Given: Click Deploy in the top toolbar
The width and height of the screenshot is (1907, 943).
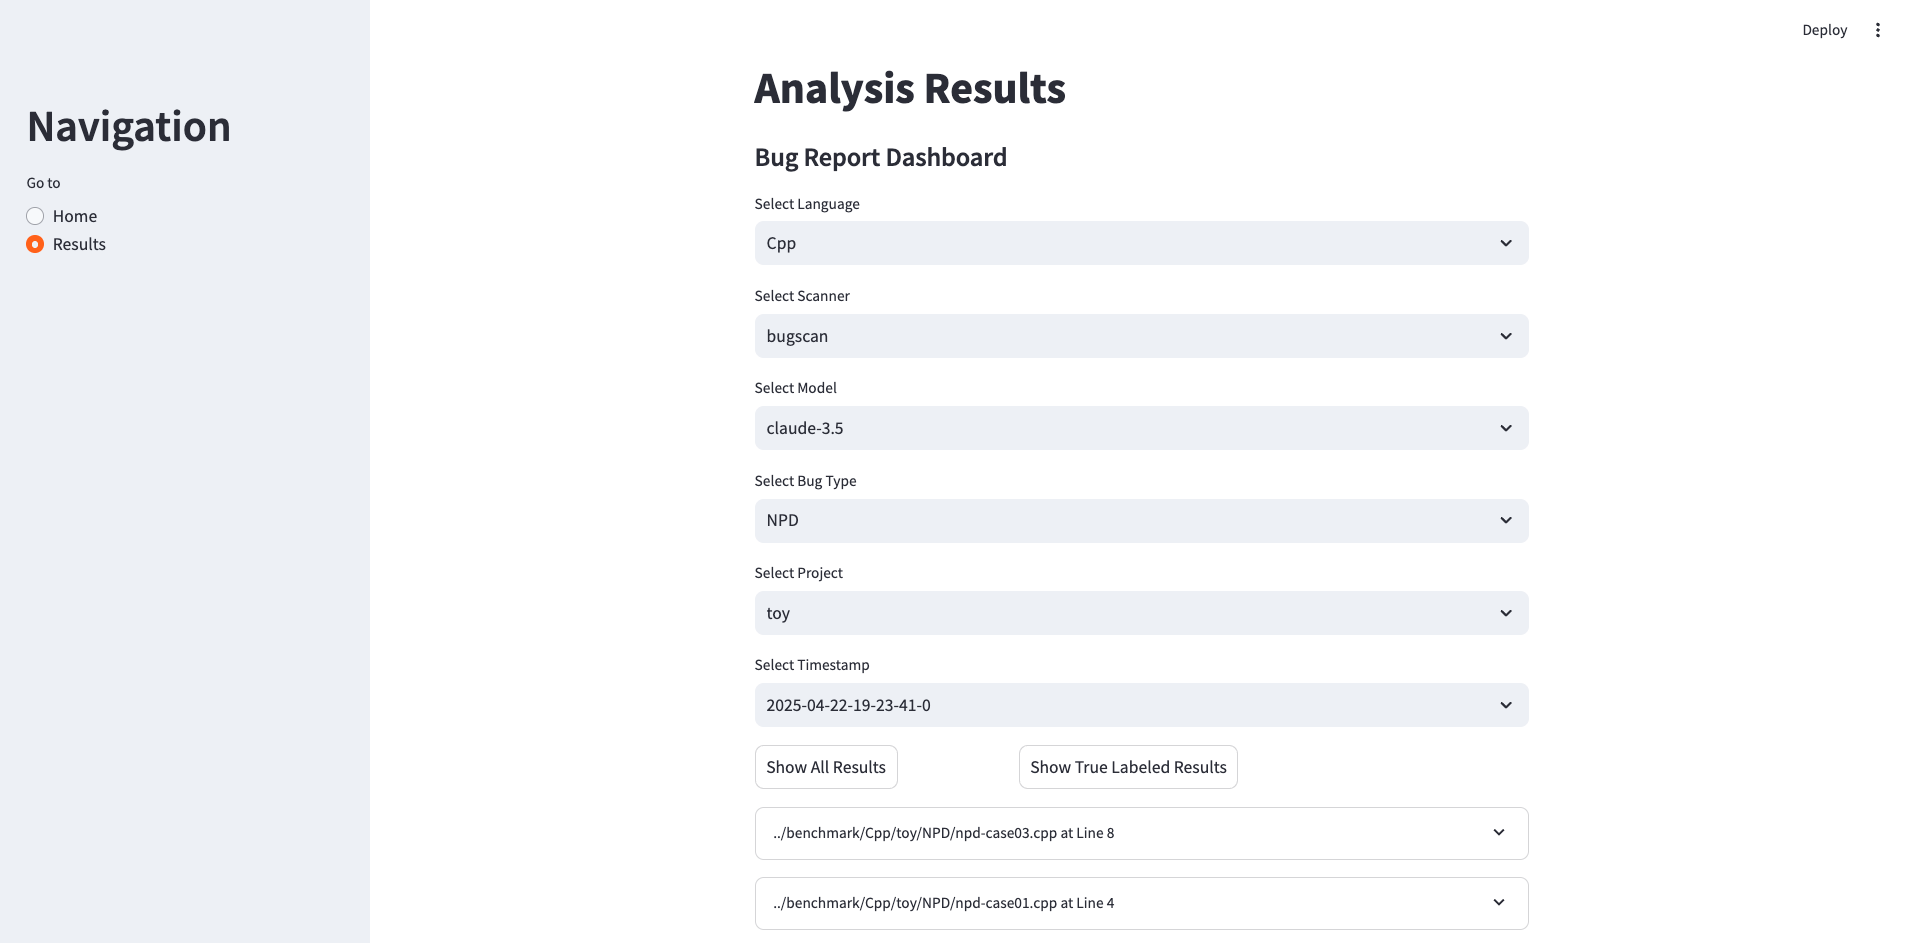Looking at the screenshot, I should tap(1824, 29).
